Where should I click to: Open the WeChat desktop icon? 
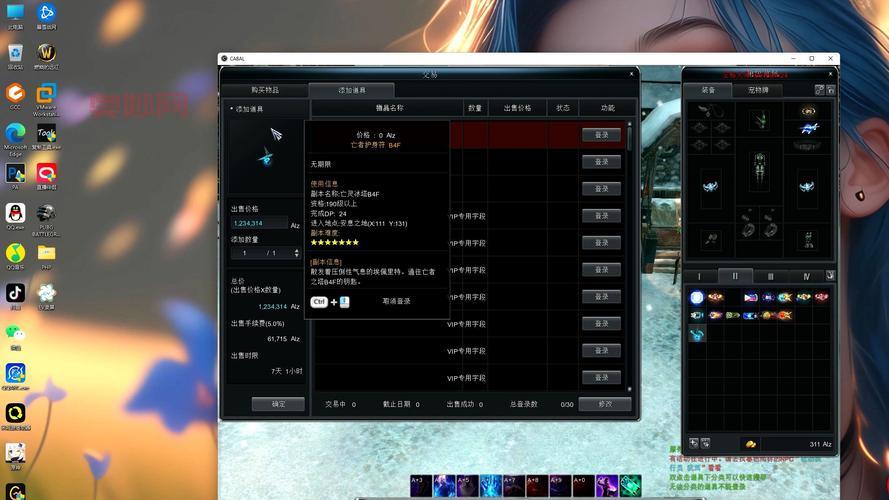pyautogui.click(x=15, y=334)
